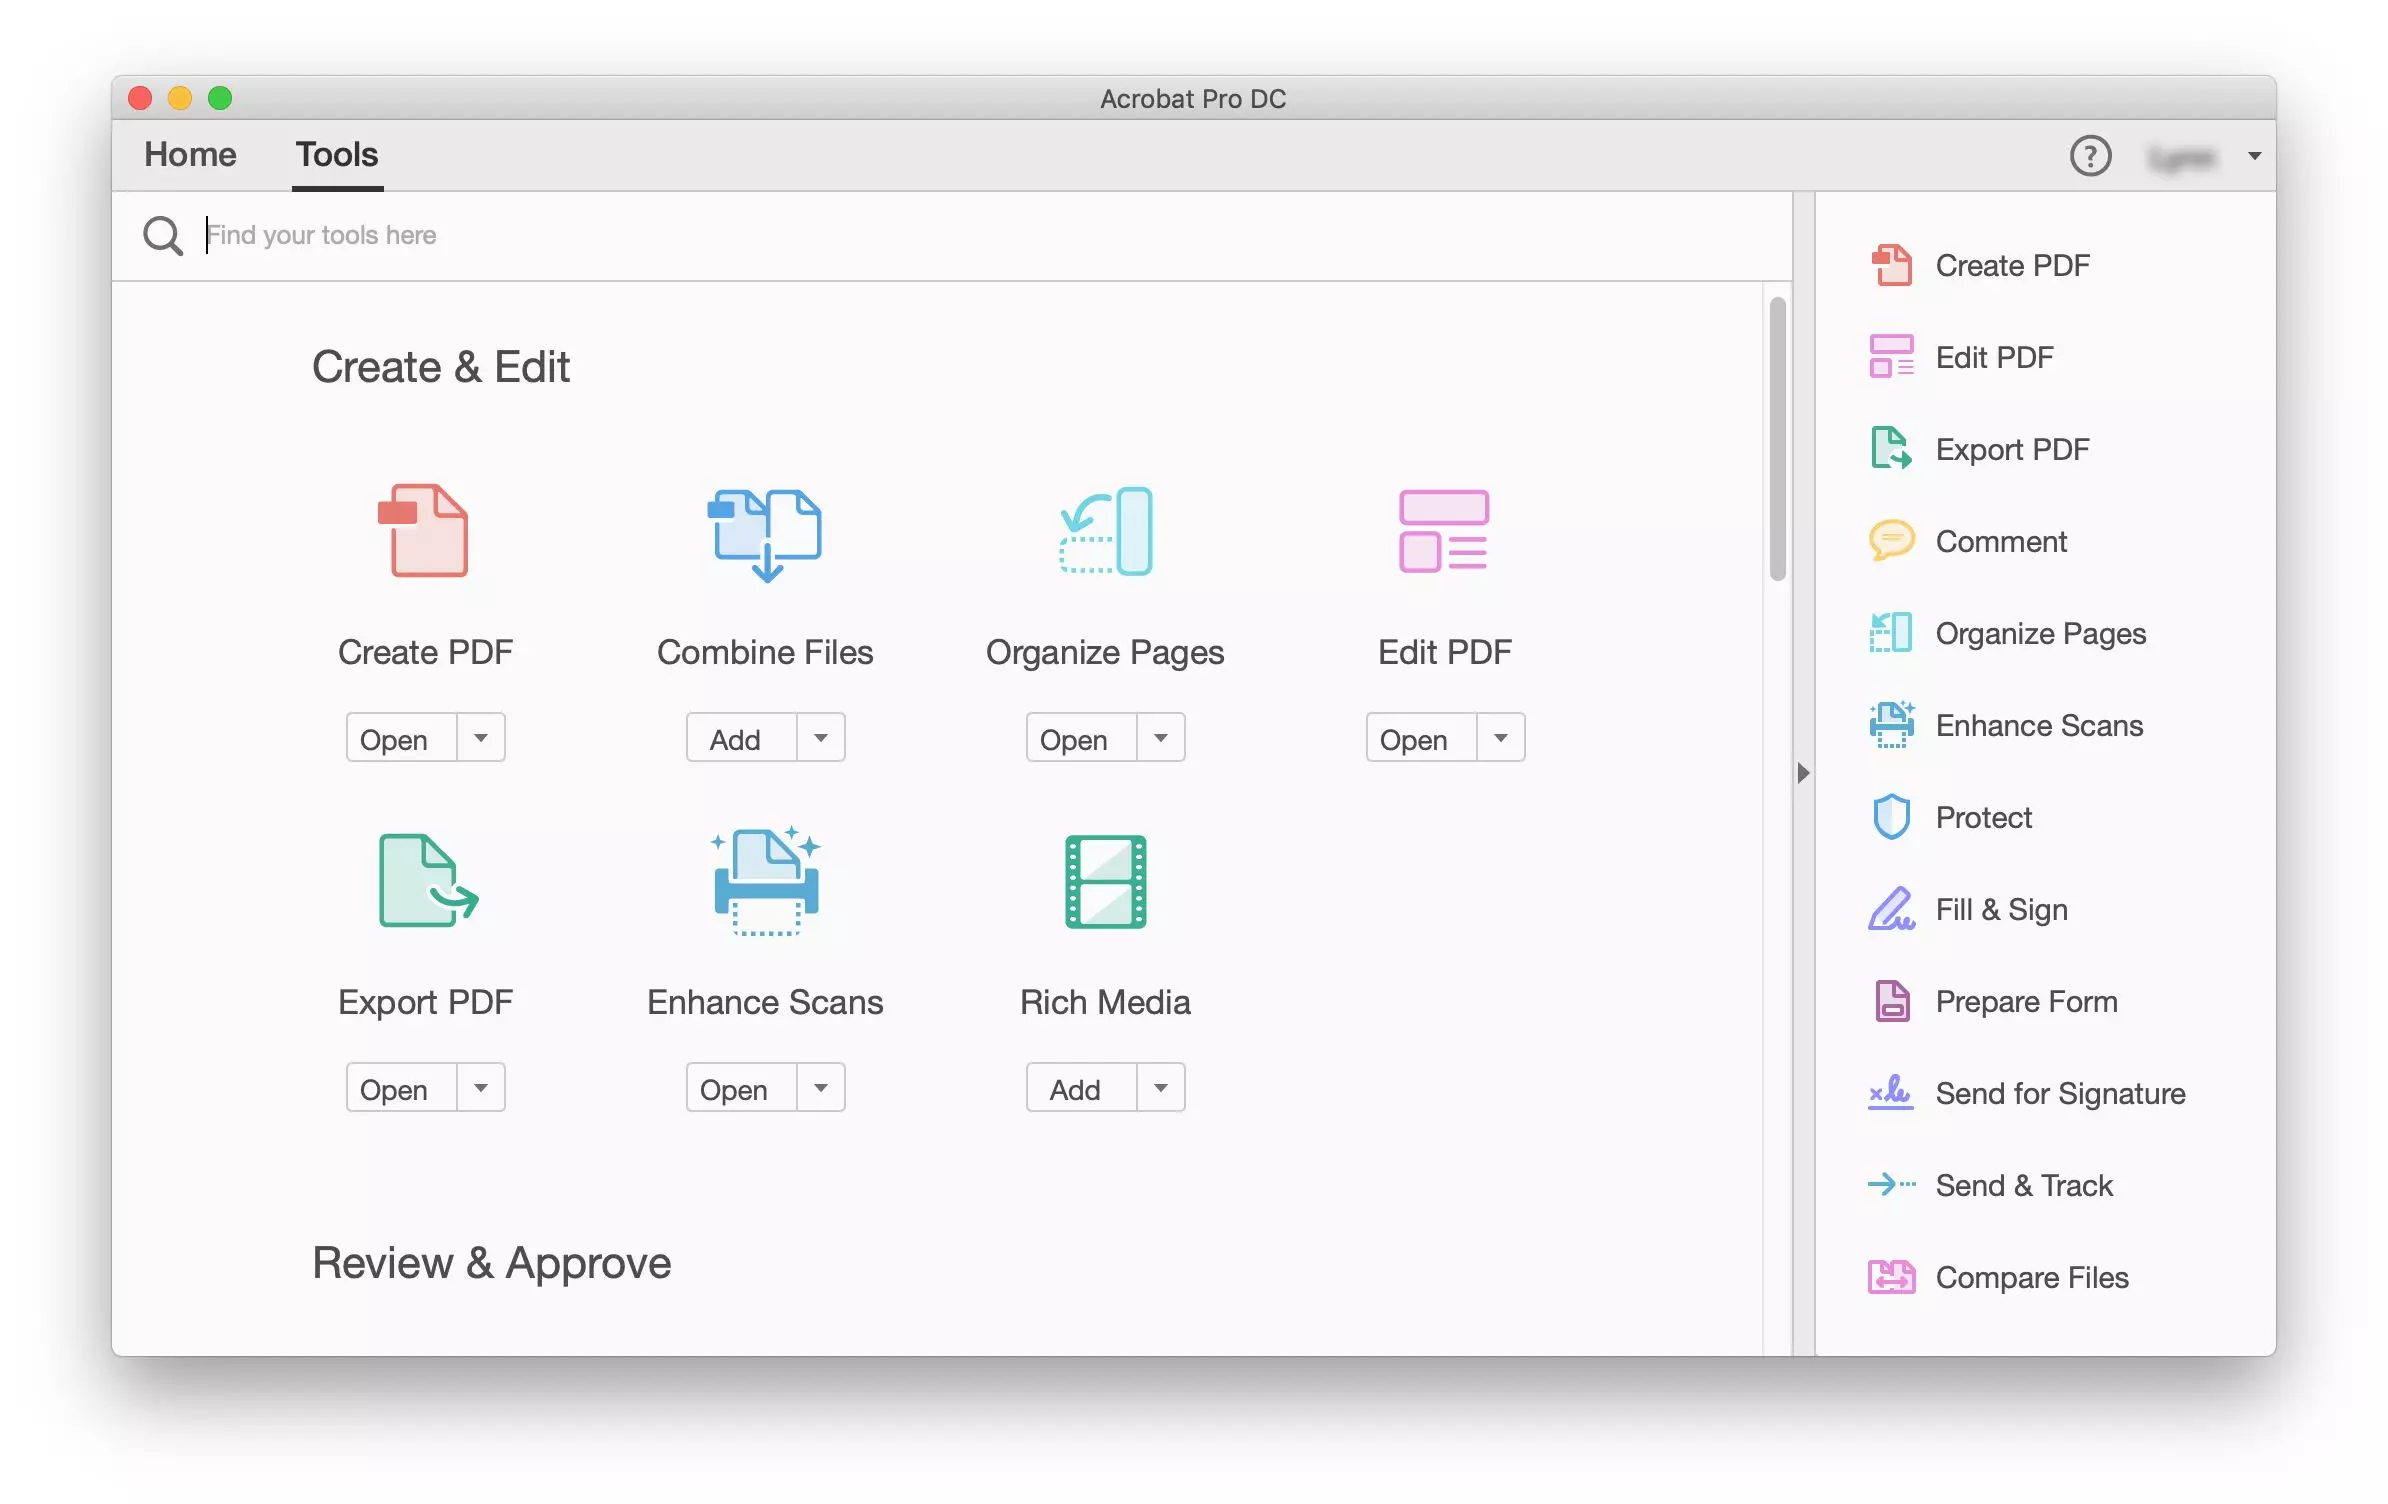The image size is (2388, 1504).
Task: Select Compare Files in sidebar
Action: [2033, 1277]
